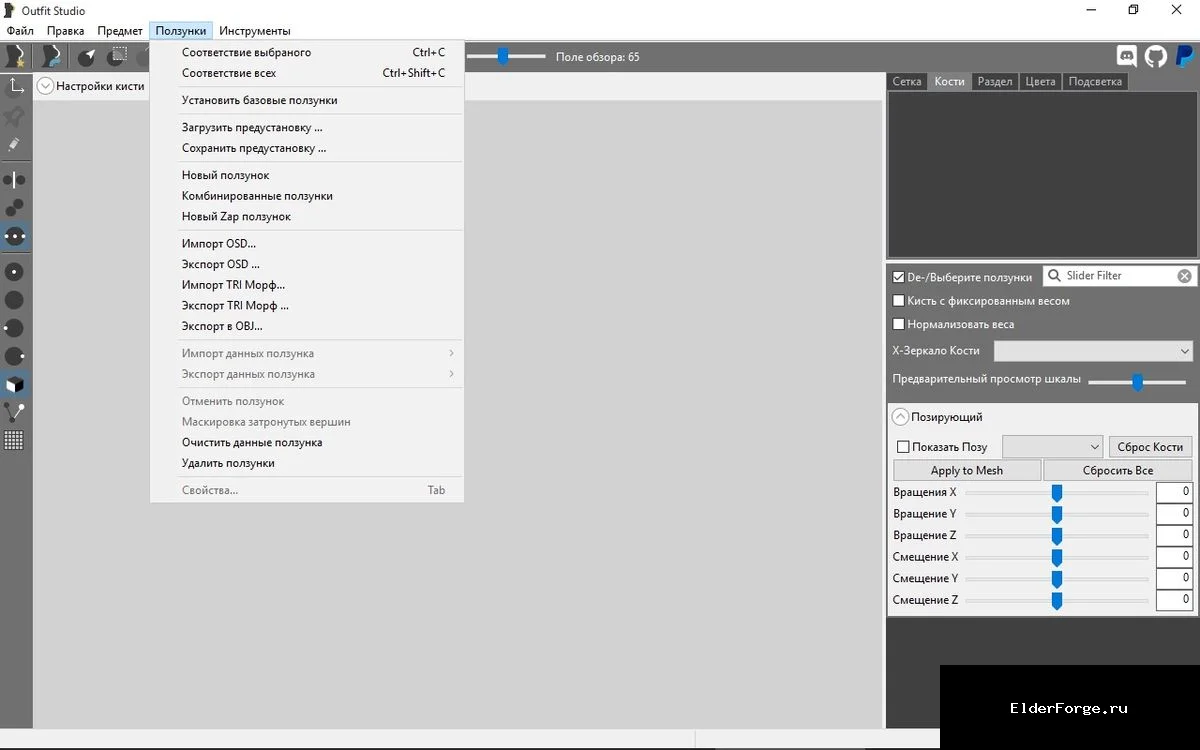Screen dimensions: 1200x750
Task: Open the GitHub link icon
Action: coord(1155,57)
